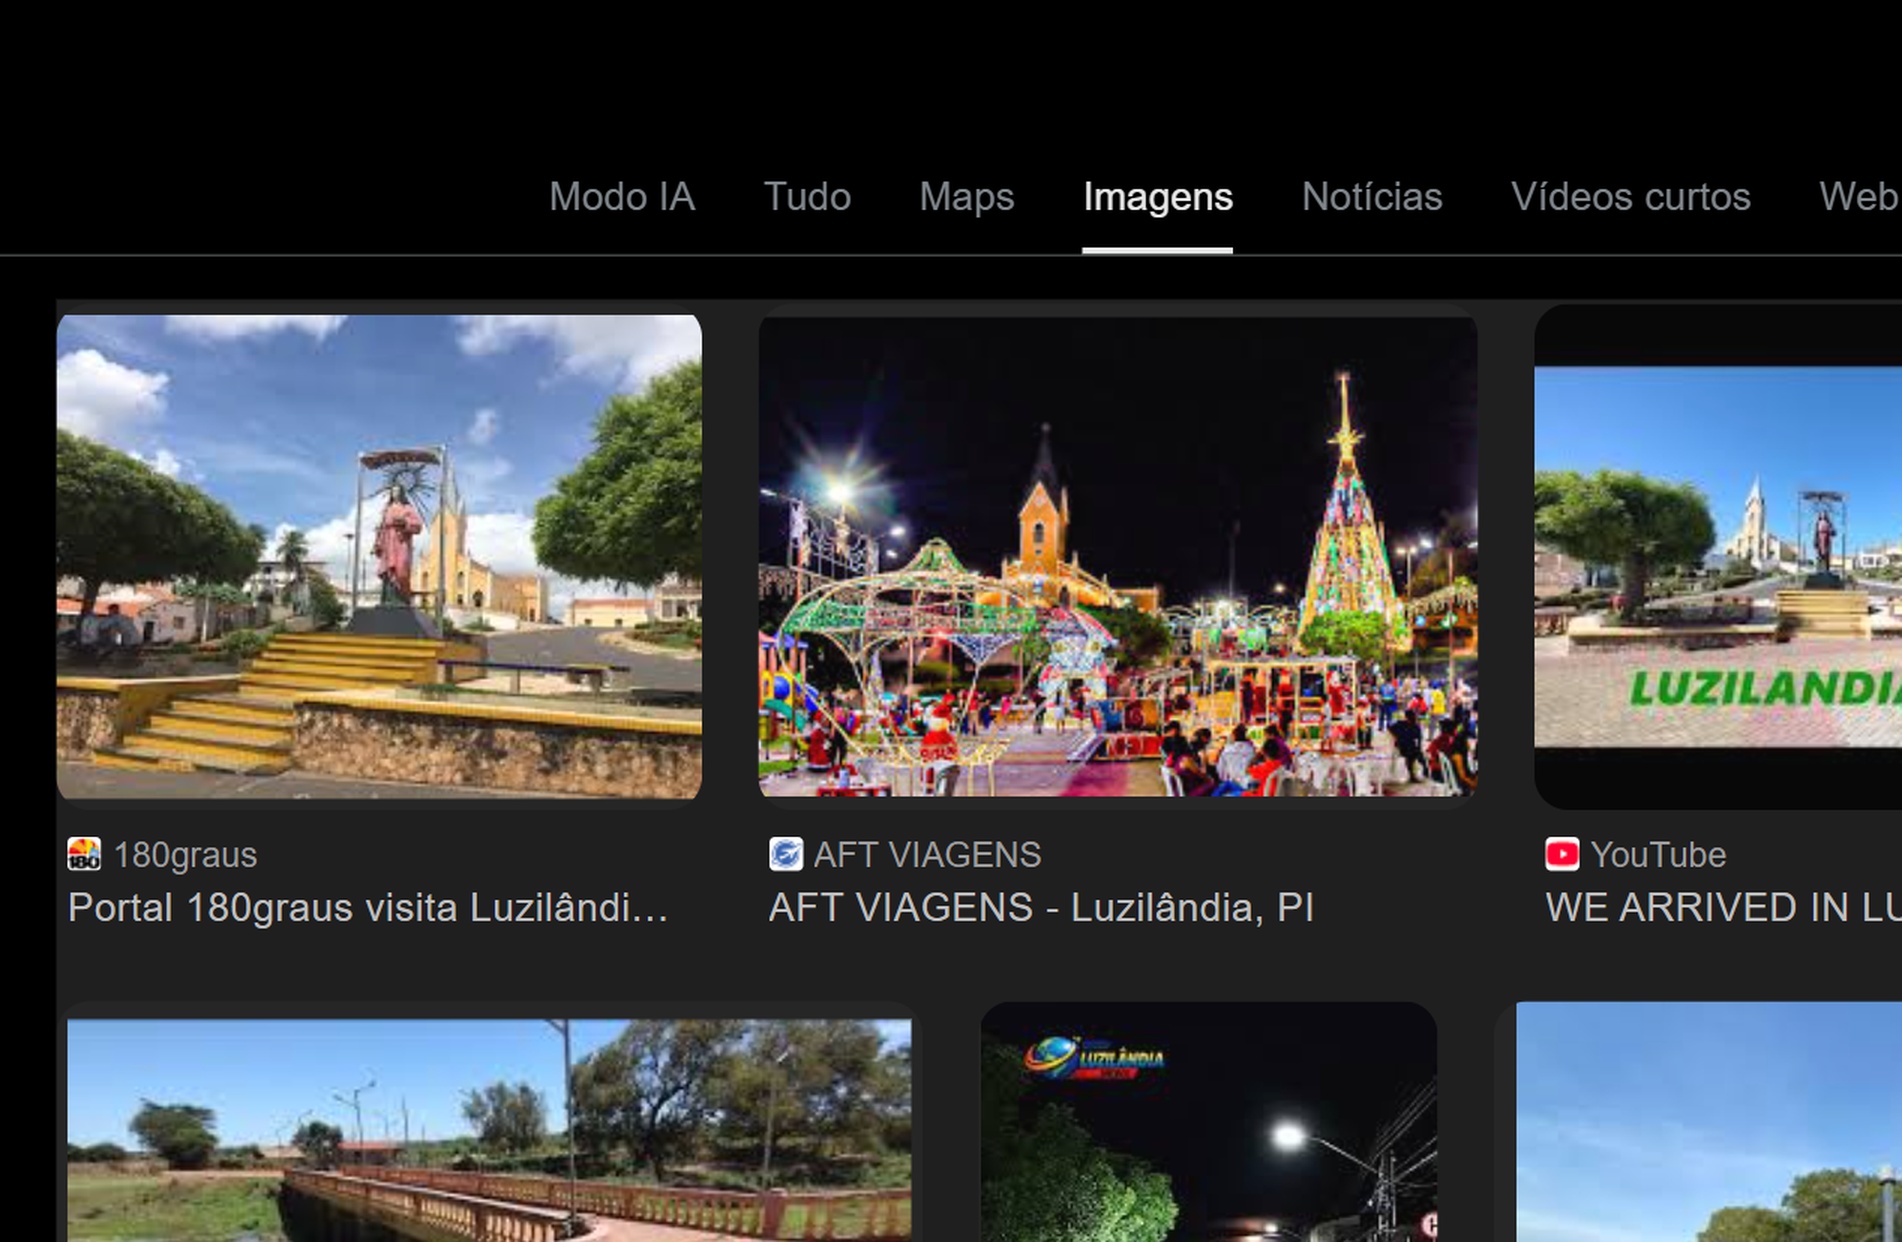Open the bridge railing photo thumbnail

coord(489,1130)
